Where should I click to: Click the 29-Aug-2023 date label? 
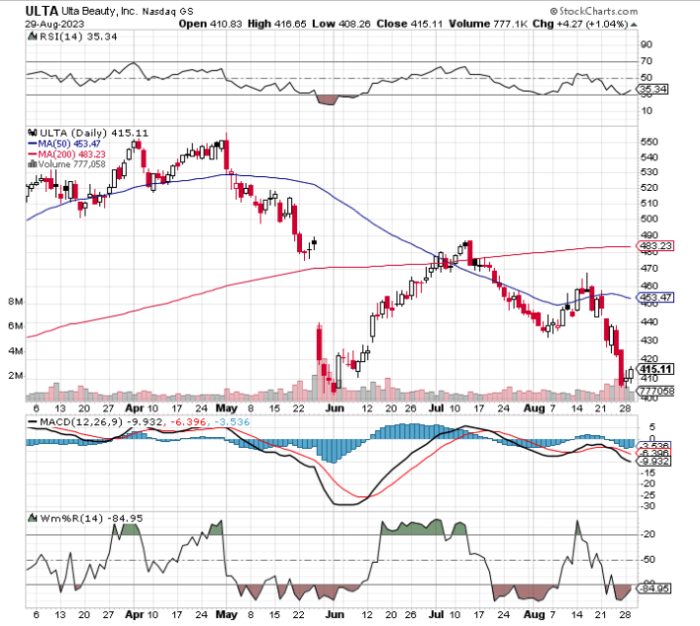[54, 24]
